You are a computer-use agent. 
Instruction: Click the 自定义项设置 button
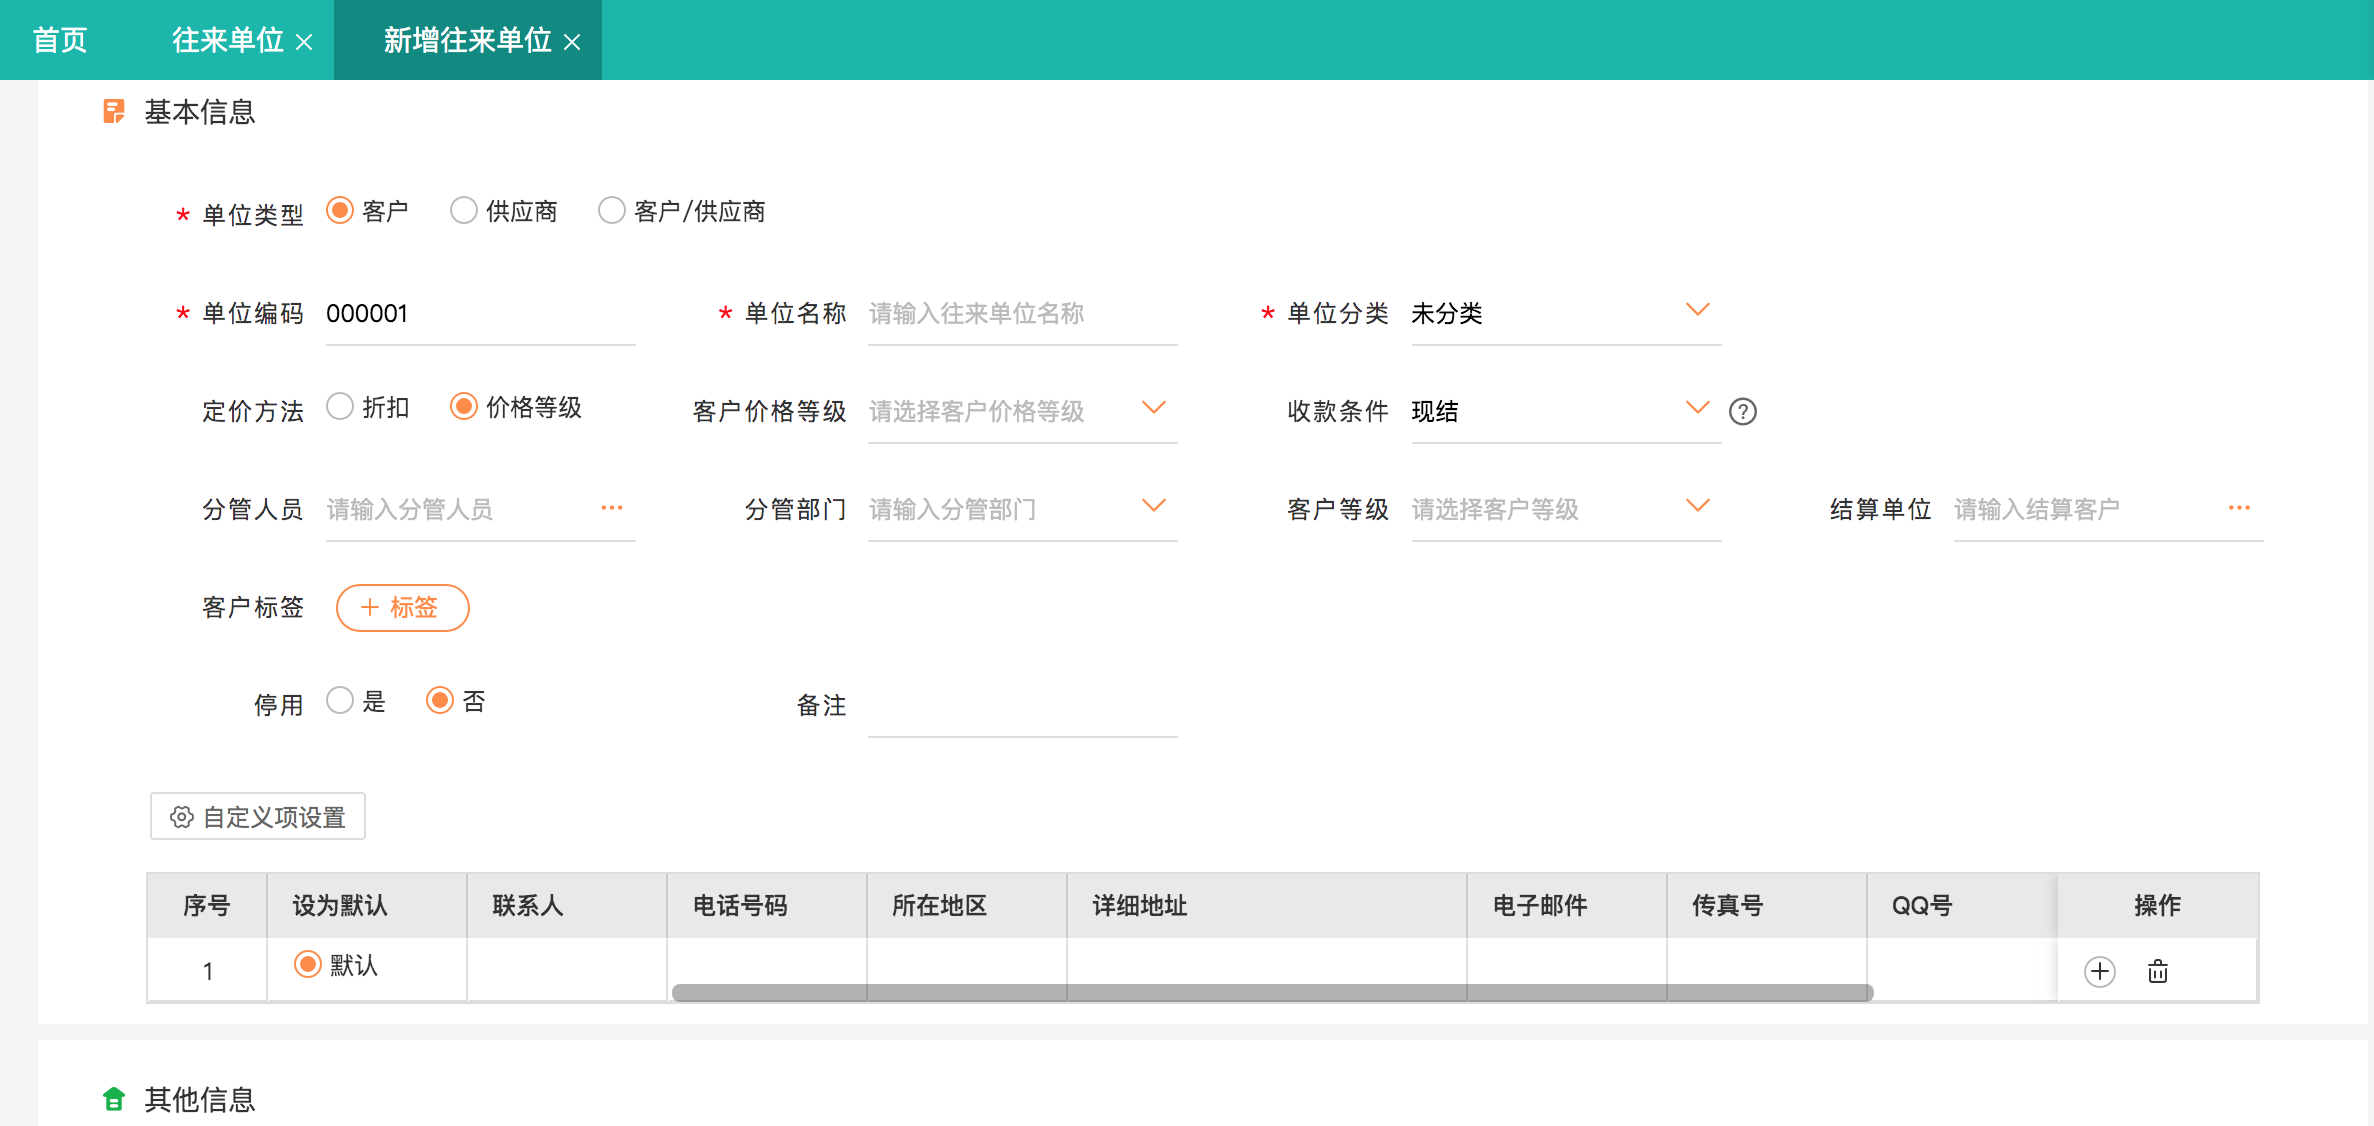click(254, 819)
